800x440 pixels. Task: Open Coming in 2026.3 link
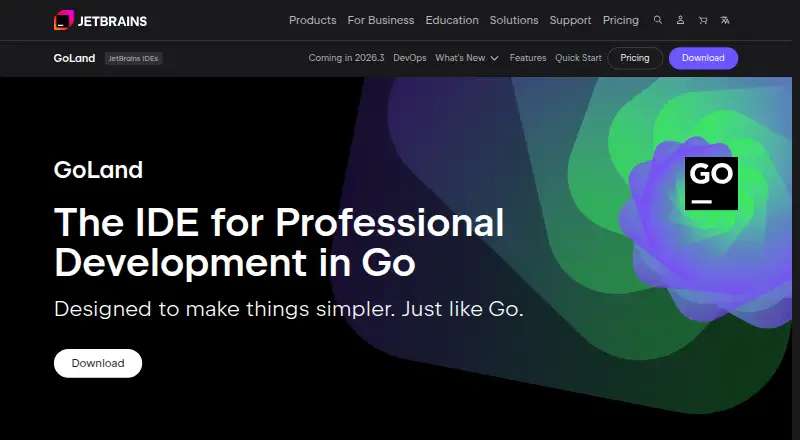(x=346, y=58)
